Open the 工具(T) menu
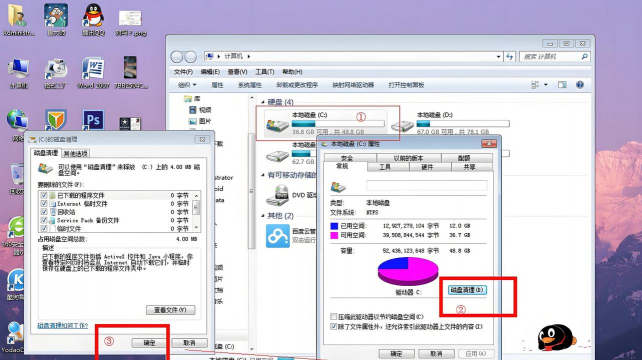This screenshot has height=360, width=642. [264, 72]
